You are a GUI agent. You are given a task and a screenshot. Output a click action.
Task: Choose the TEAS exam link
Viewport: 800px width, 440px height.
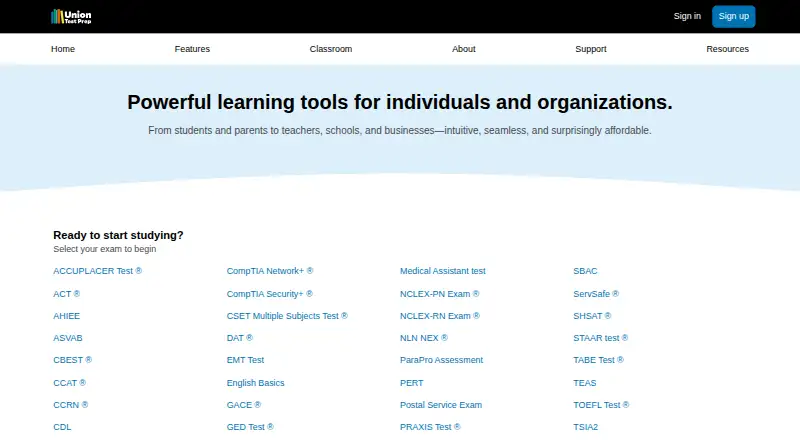click(585, 383)
